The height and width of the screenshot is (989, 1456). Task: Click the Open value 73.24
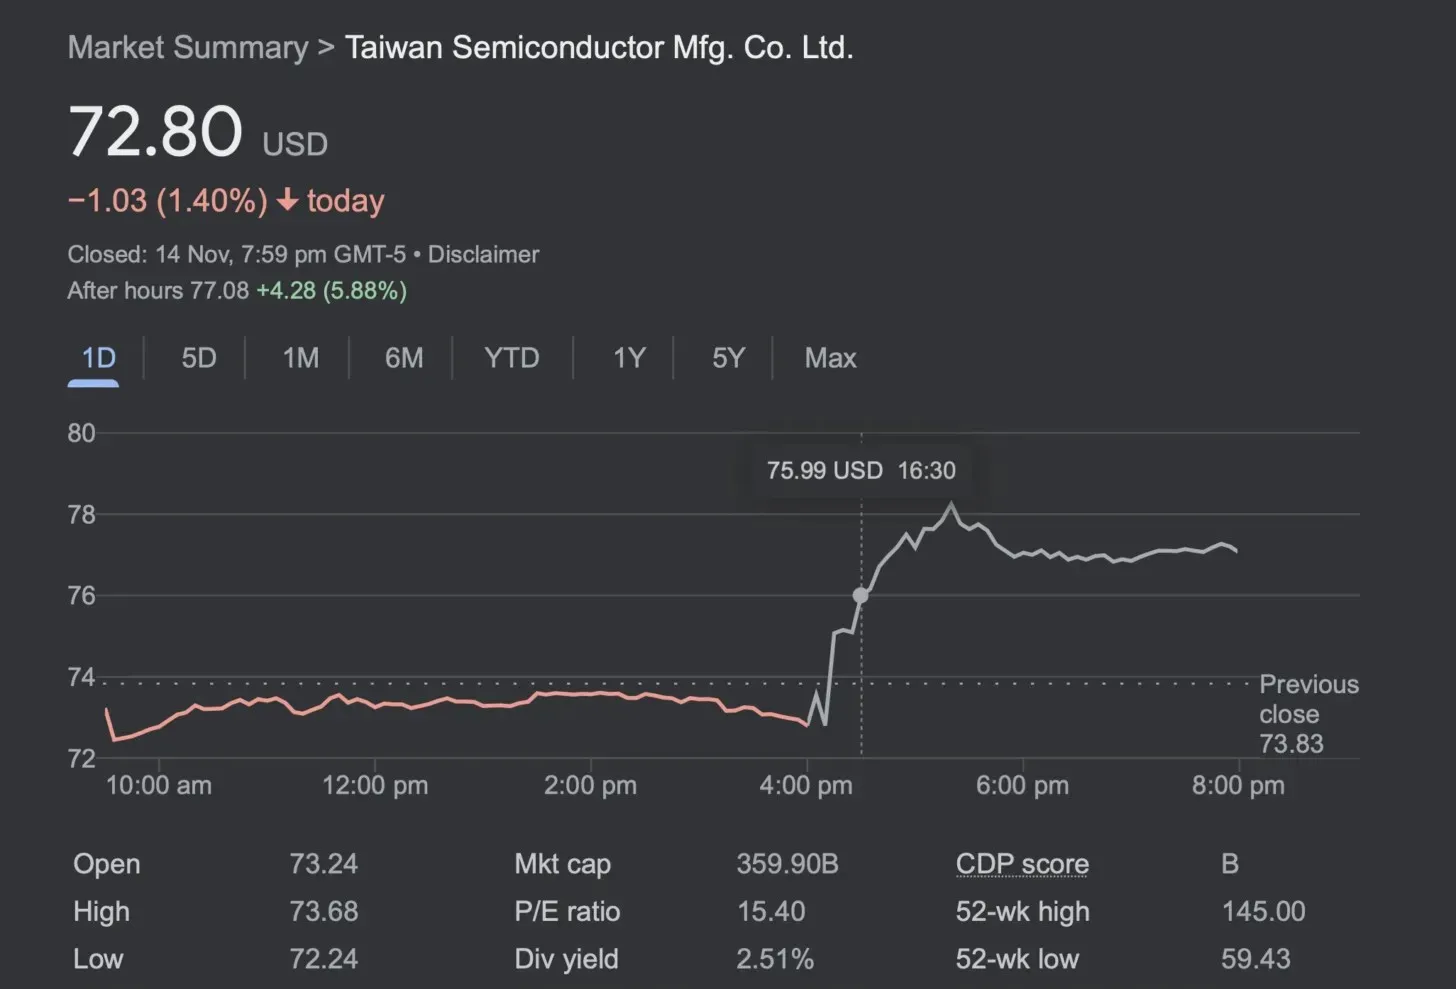pyautogui.click(x=323, y=864)
